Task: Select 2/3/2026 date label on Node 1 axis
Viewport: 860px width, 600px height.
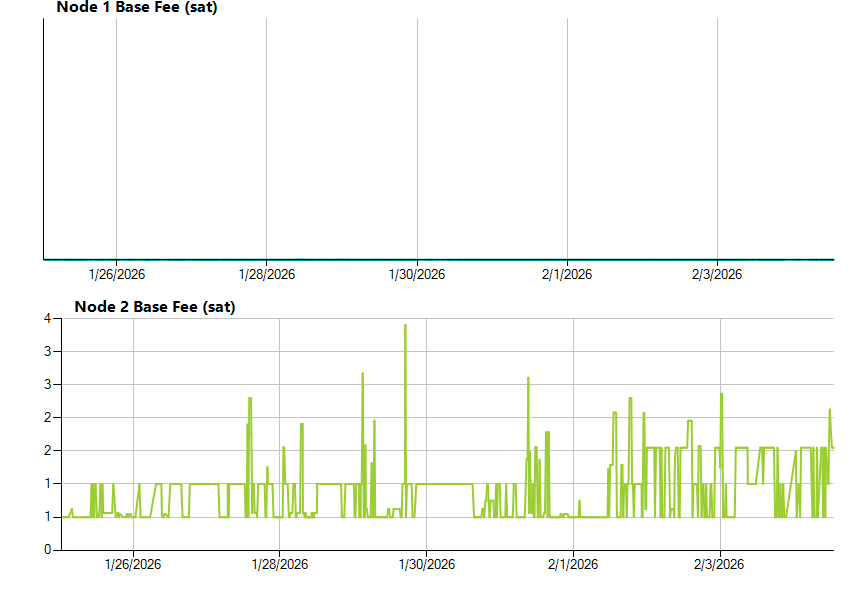Action: pos(717,274)
